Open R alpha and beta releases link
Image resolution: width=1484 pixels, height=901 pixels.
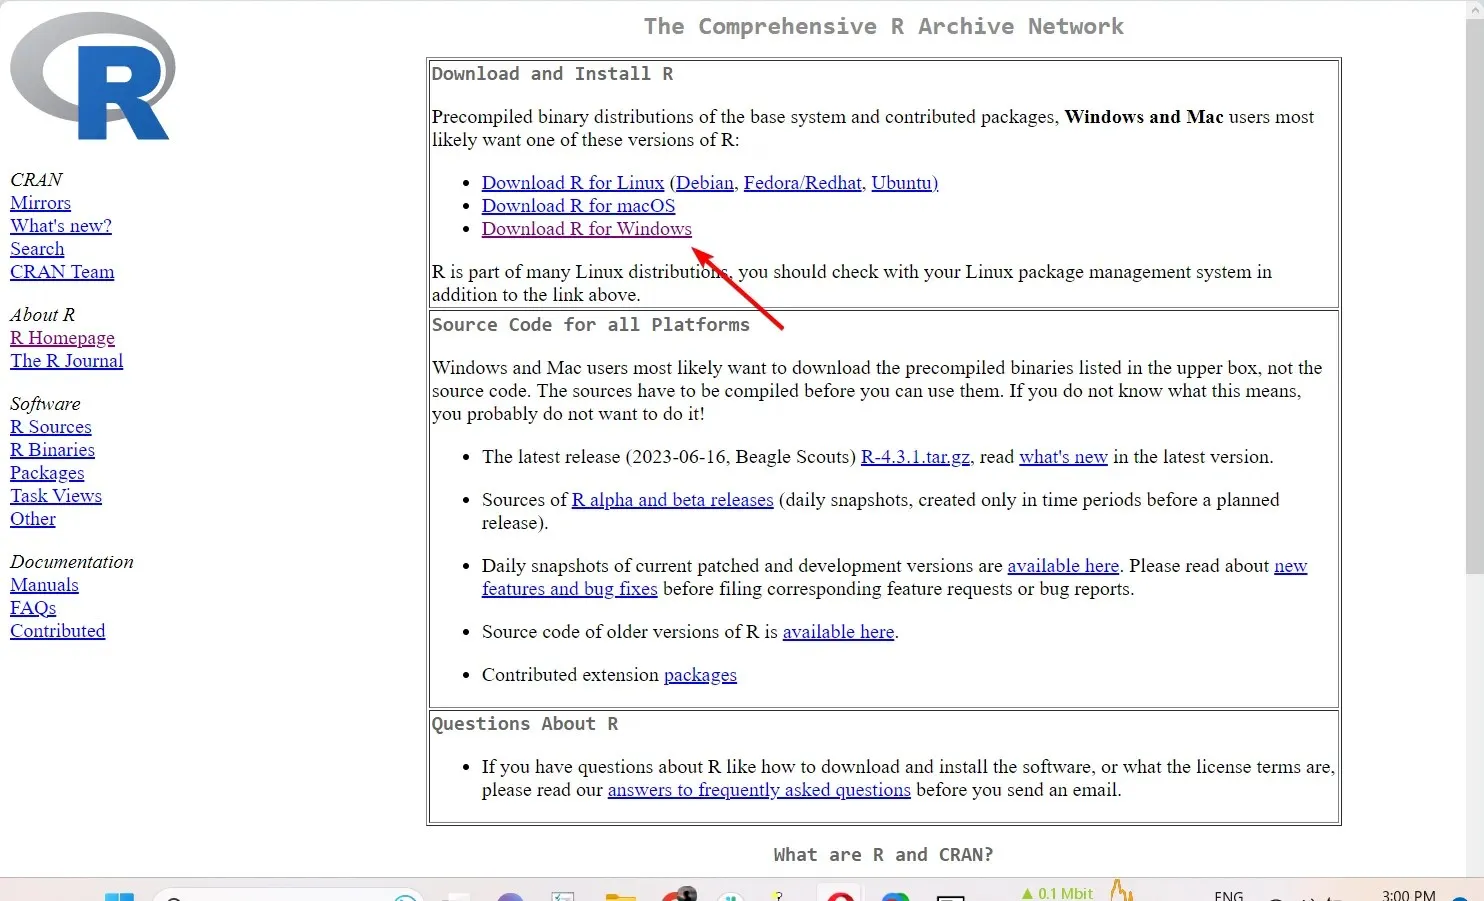click(672, 500)
